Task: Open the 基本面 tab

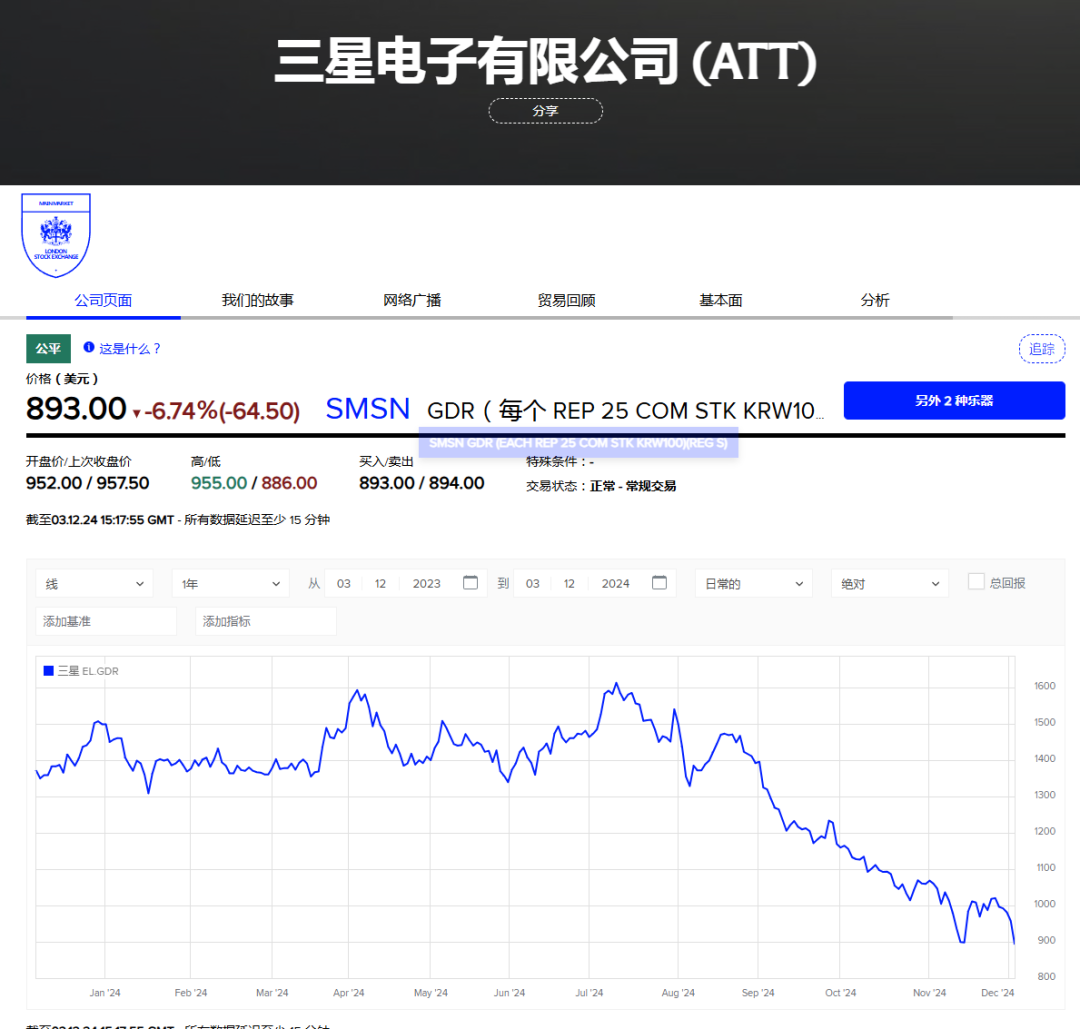Action: tap(720, 300)
